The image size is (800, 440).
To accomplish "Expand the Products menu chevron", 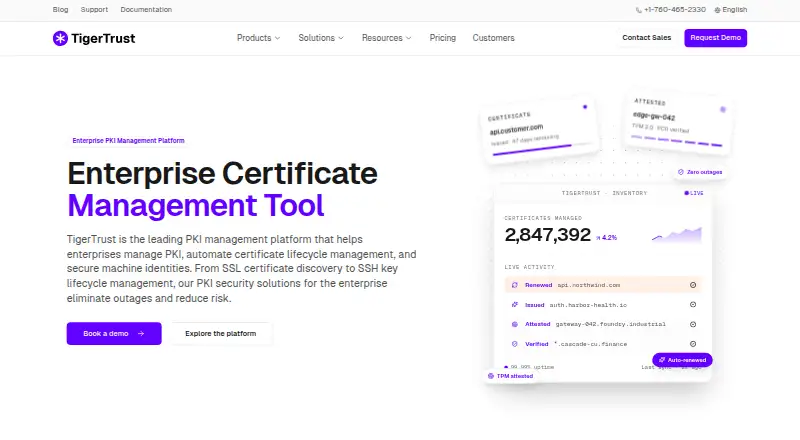I will pyautogui.click(x=278, y=38).
